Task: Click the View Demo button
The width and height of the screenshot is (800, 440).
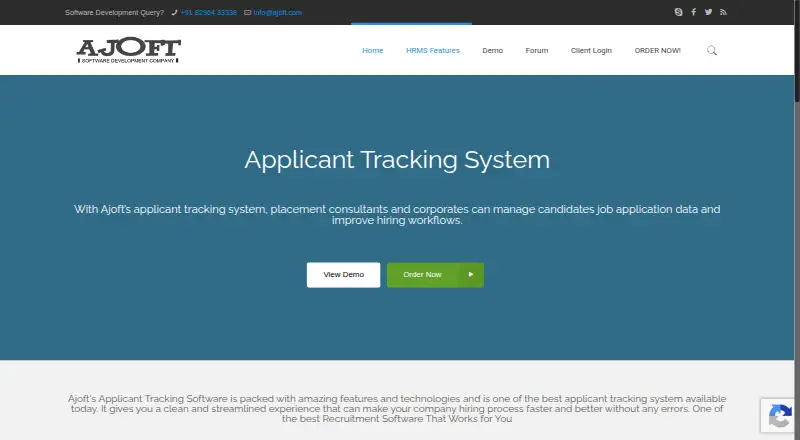Action: coord(343,275)
